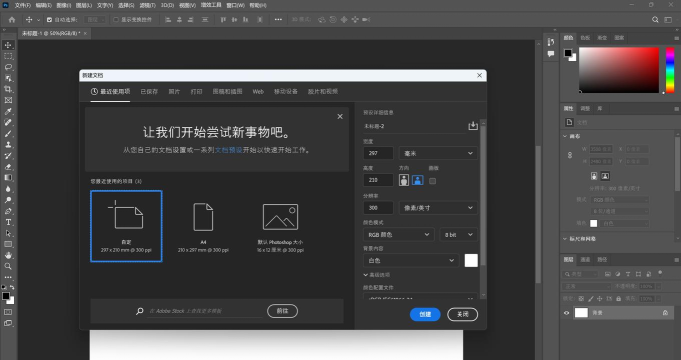Choose portrait orientation in the dialog

point(404,180)
